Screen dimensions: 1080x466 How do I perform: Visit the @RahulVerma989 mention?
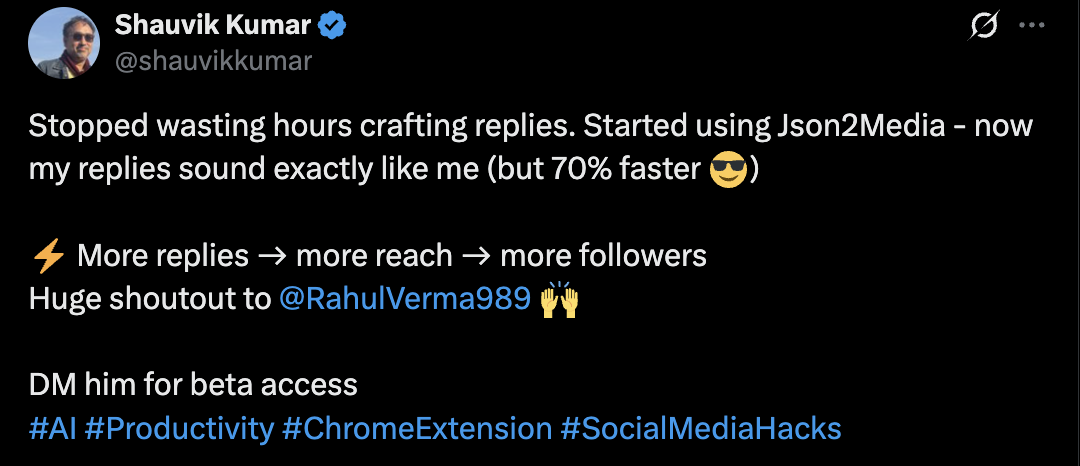406,299
